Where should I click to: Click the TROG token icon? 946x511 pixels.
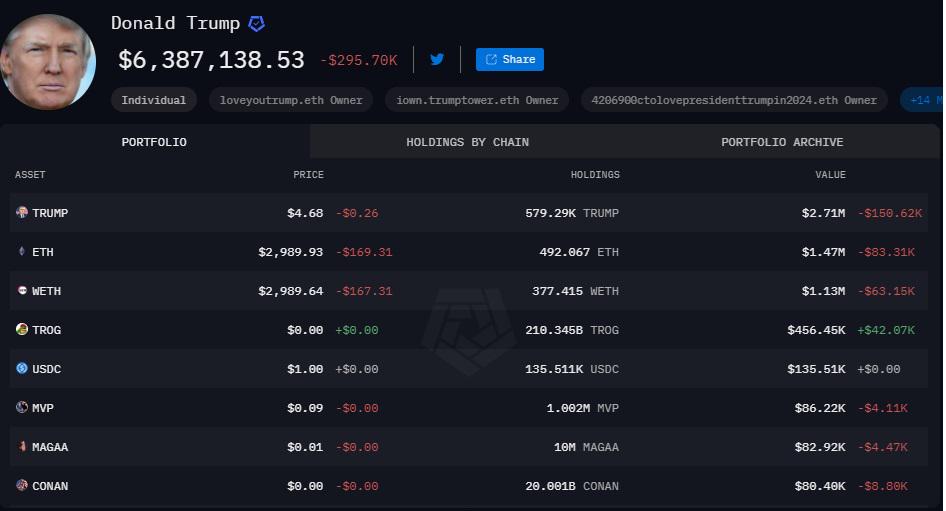[22, 330]
